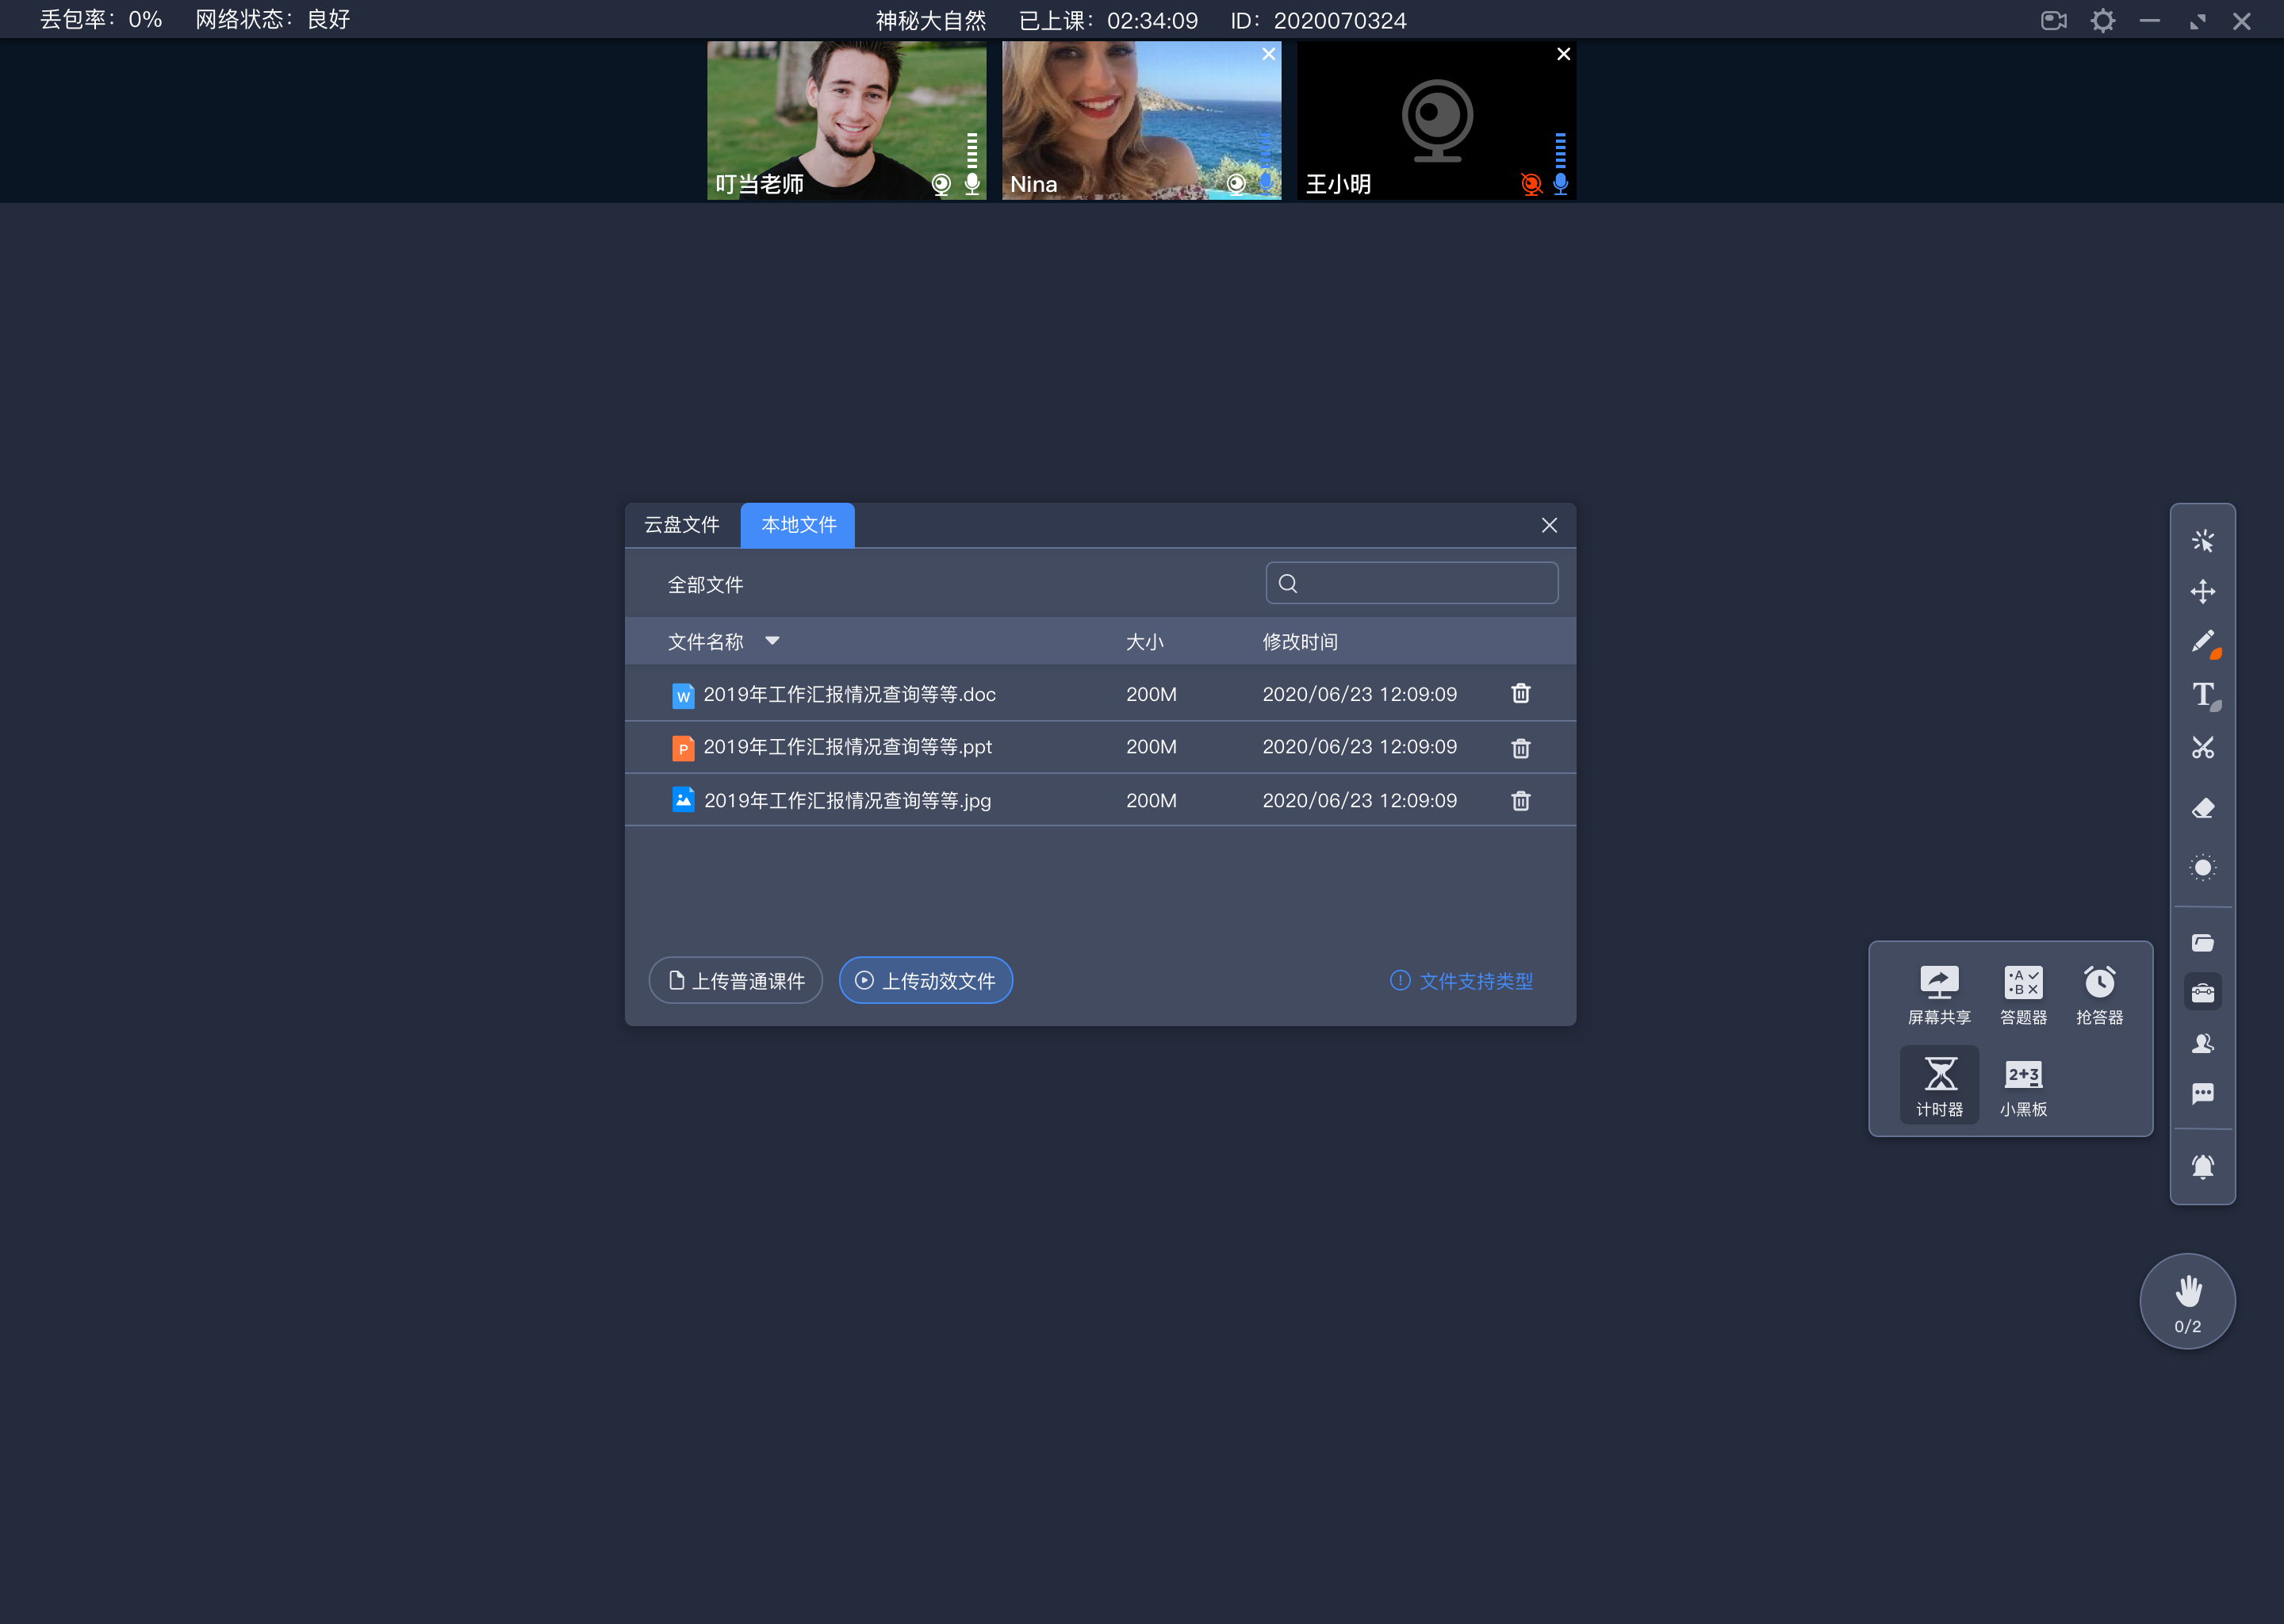Switch to 云盘文件 tab
Image resolution: width=2284 pixels, height=1624 pixels.
click(682, 524)
